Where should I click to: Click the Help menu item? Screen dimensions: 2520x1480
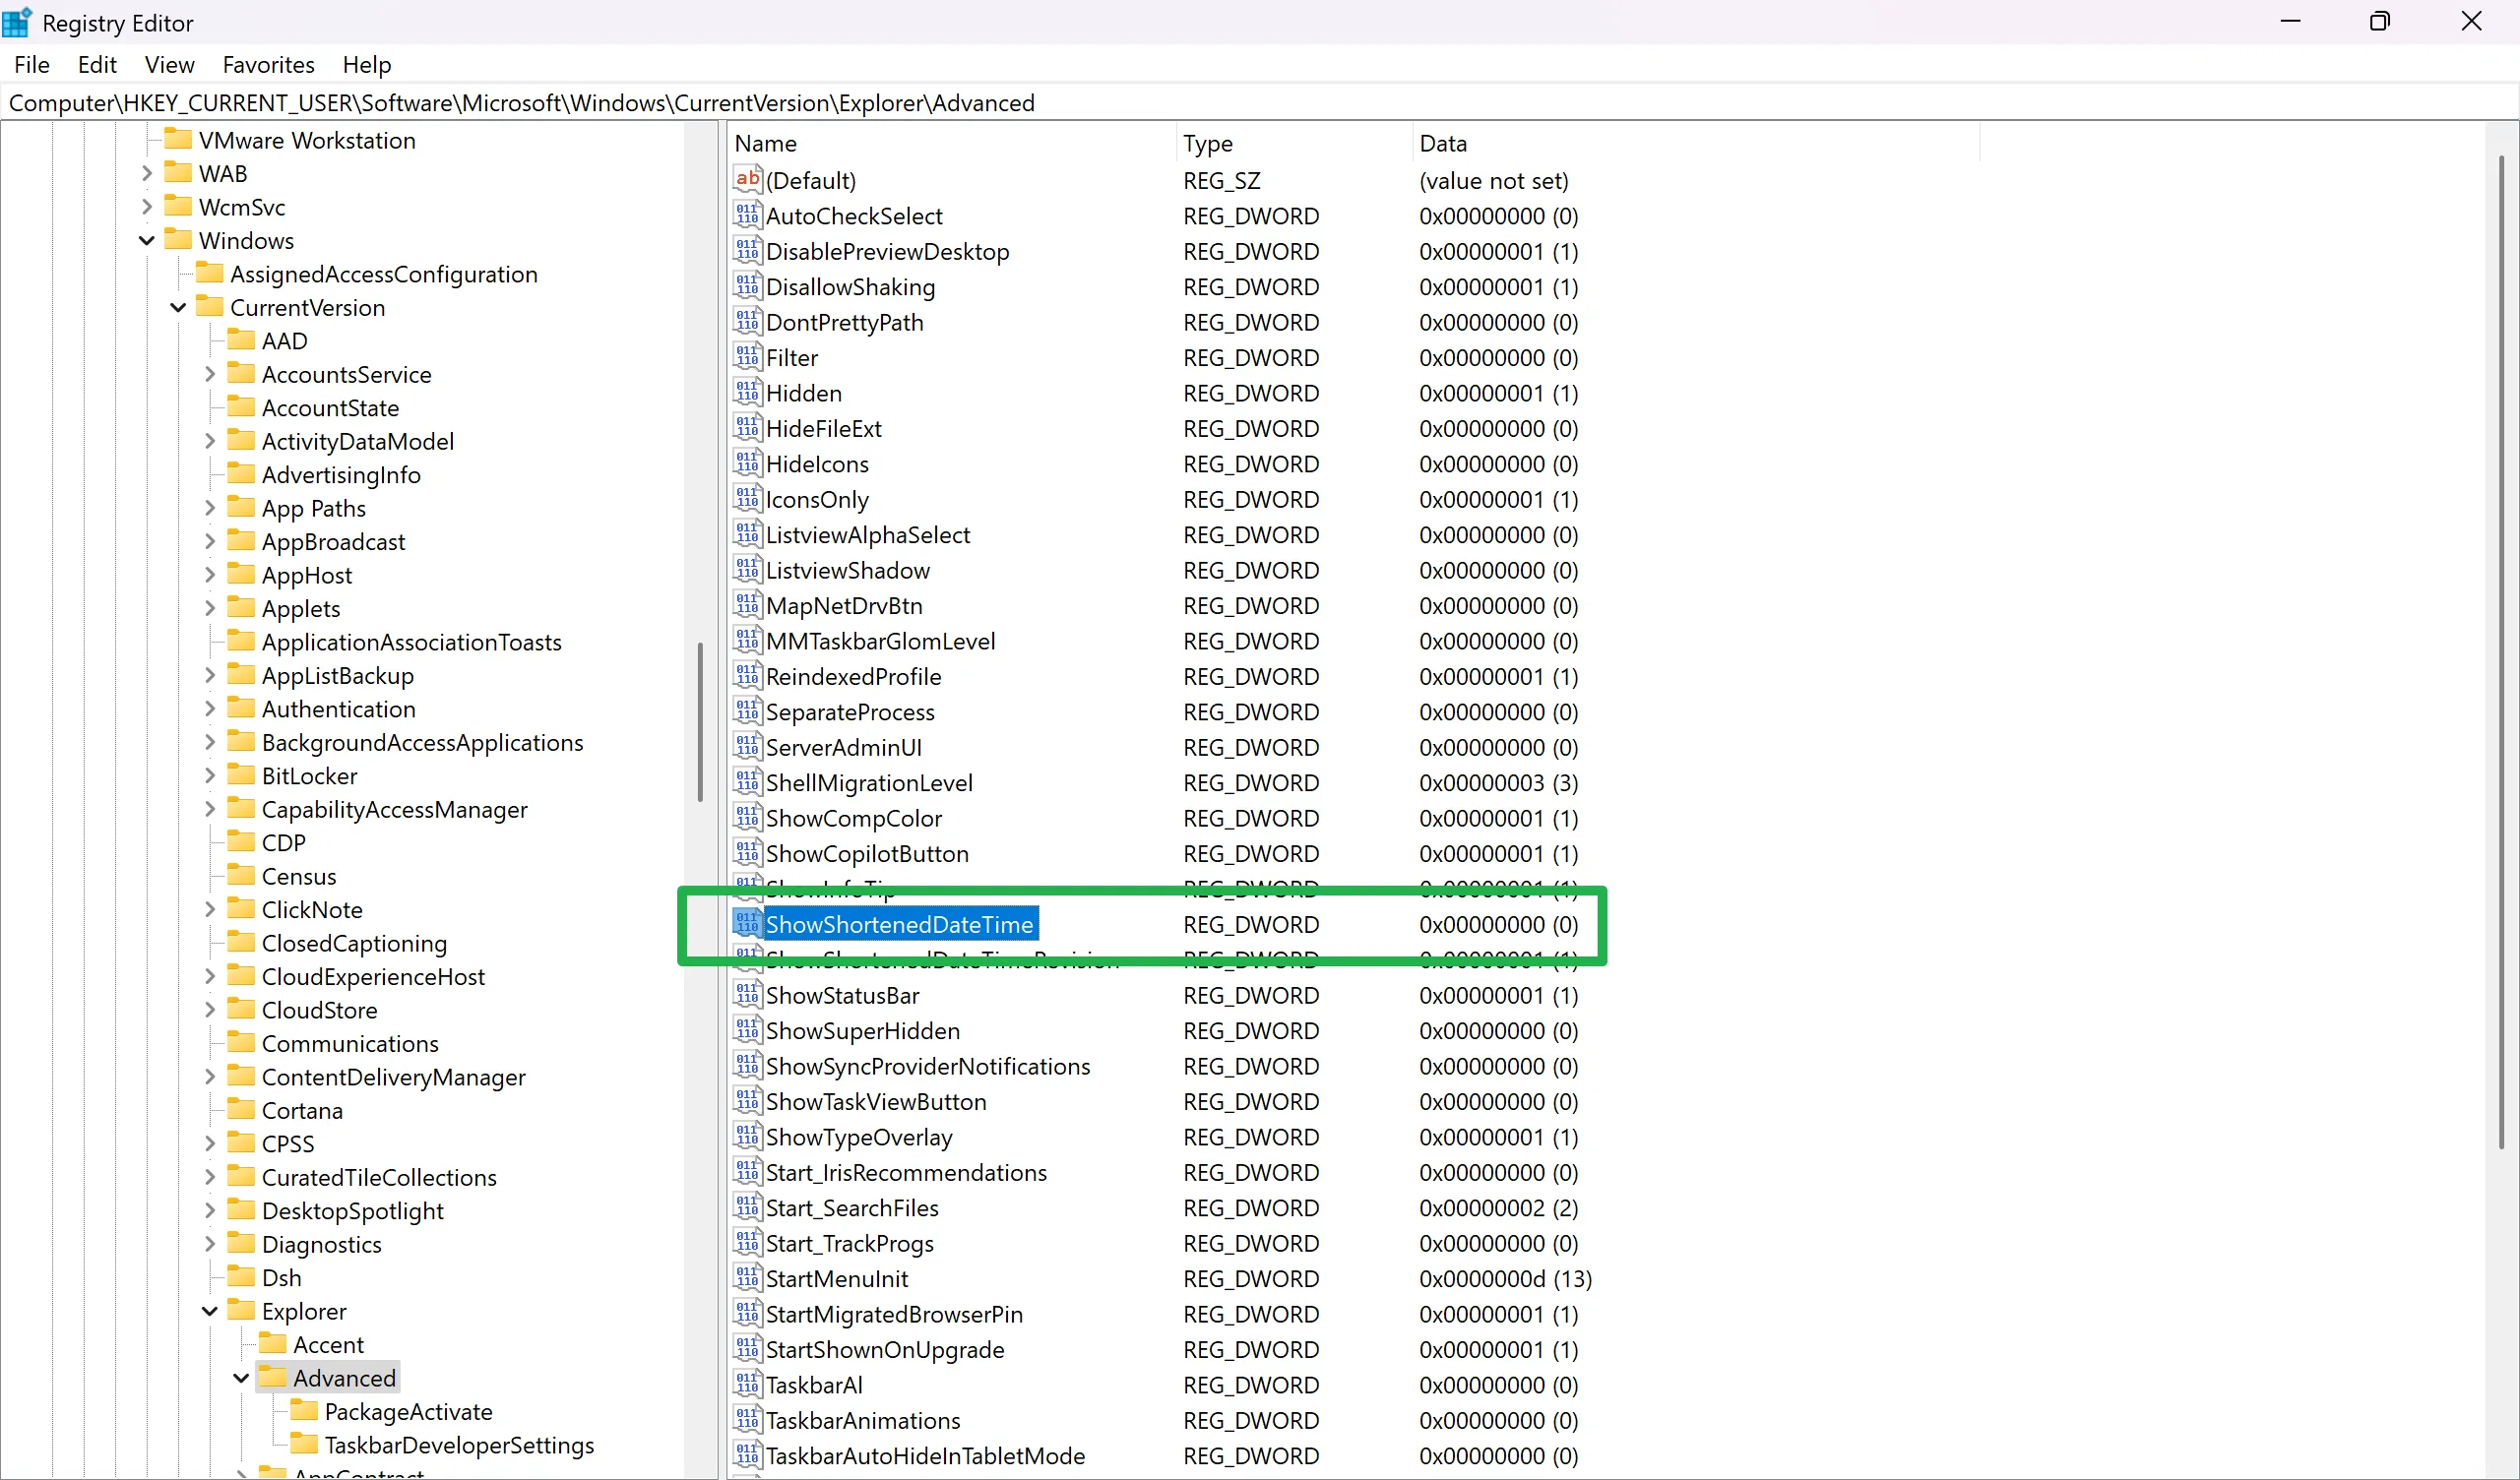[366, 63]
